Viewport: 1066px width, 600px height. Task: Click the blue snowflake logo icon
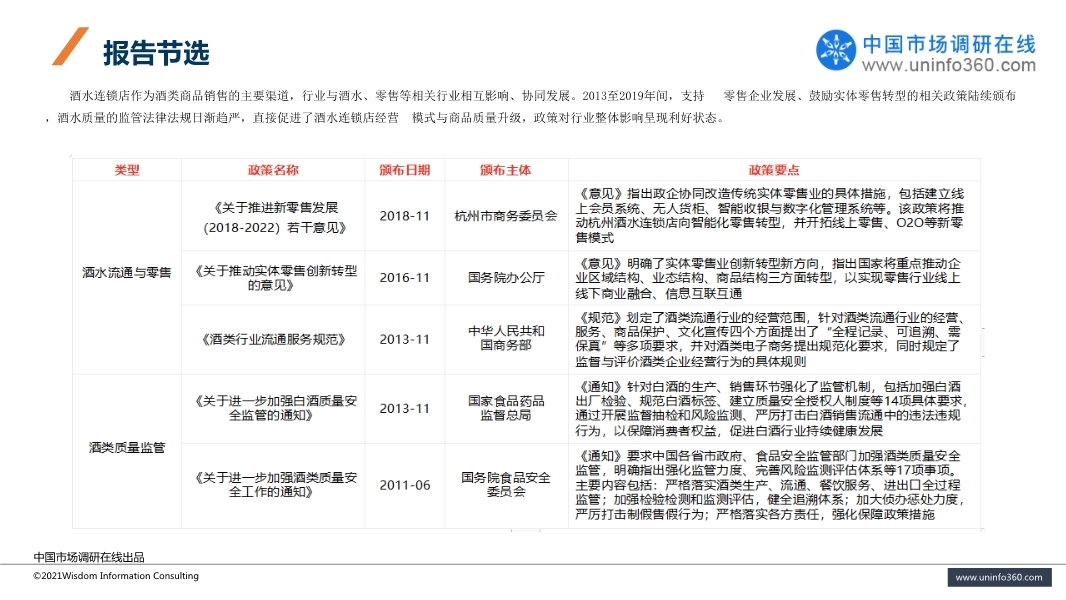tap(836, 51)
